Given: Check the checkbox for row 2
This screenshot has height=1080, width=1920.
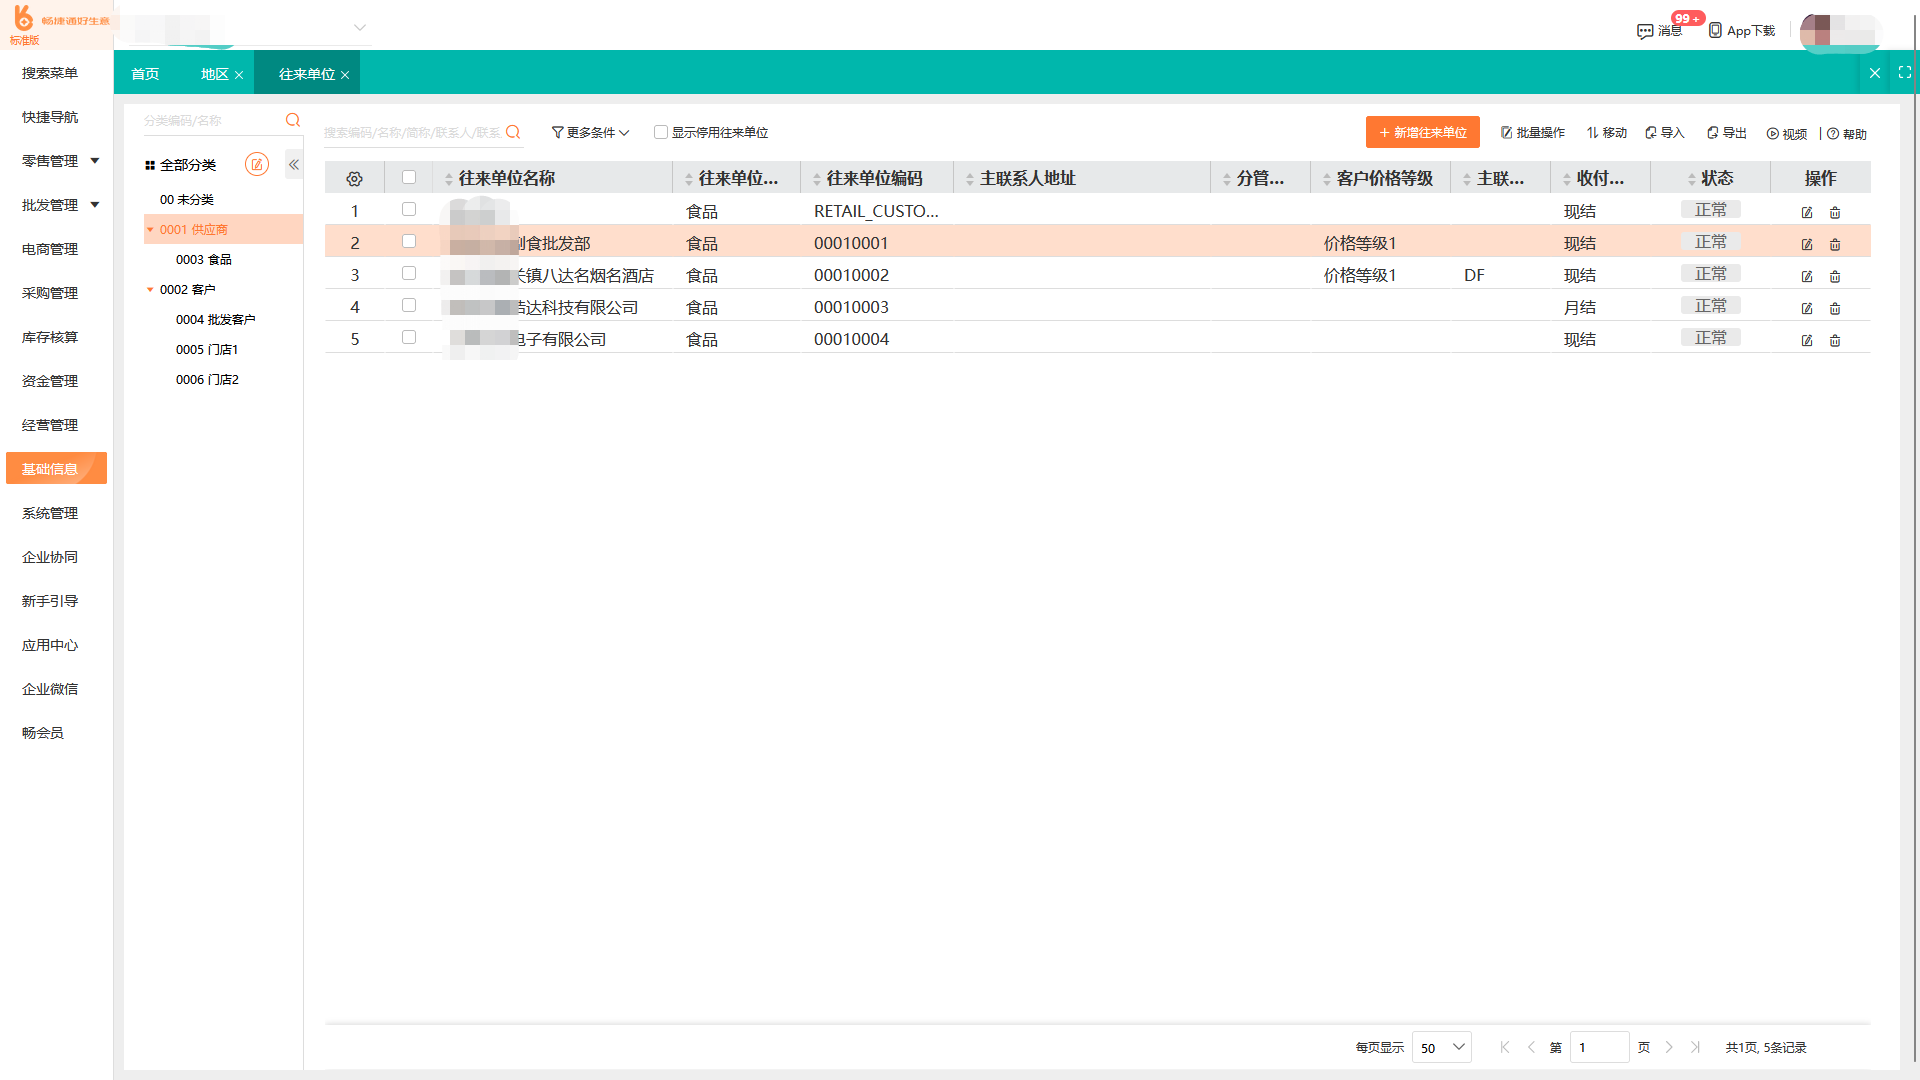Looking at the screenshot, I should tap(409, 241).
